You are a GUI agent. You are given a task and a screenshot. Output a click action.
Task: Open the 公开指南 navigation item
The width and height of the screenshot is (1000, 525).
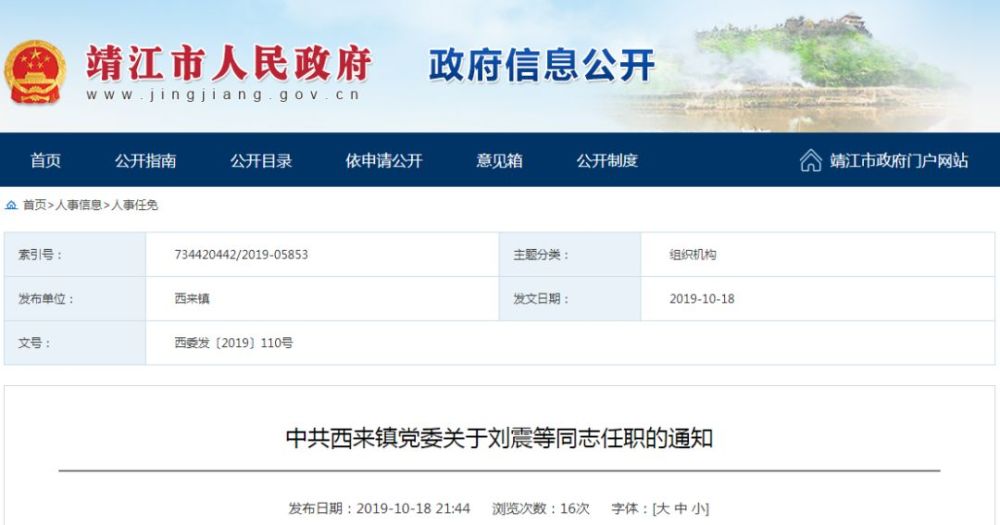coord(145,161)
